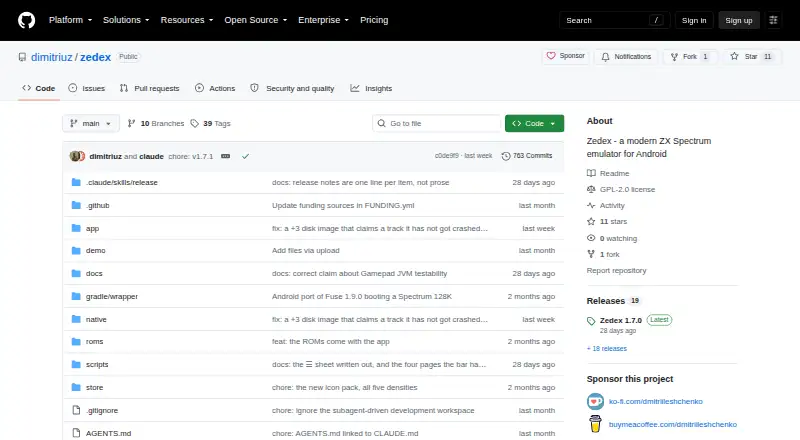This screenshot has height=440, width=800.
Task: Click the folder icon next to native
Action: point(76,320)
